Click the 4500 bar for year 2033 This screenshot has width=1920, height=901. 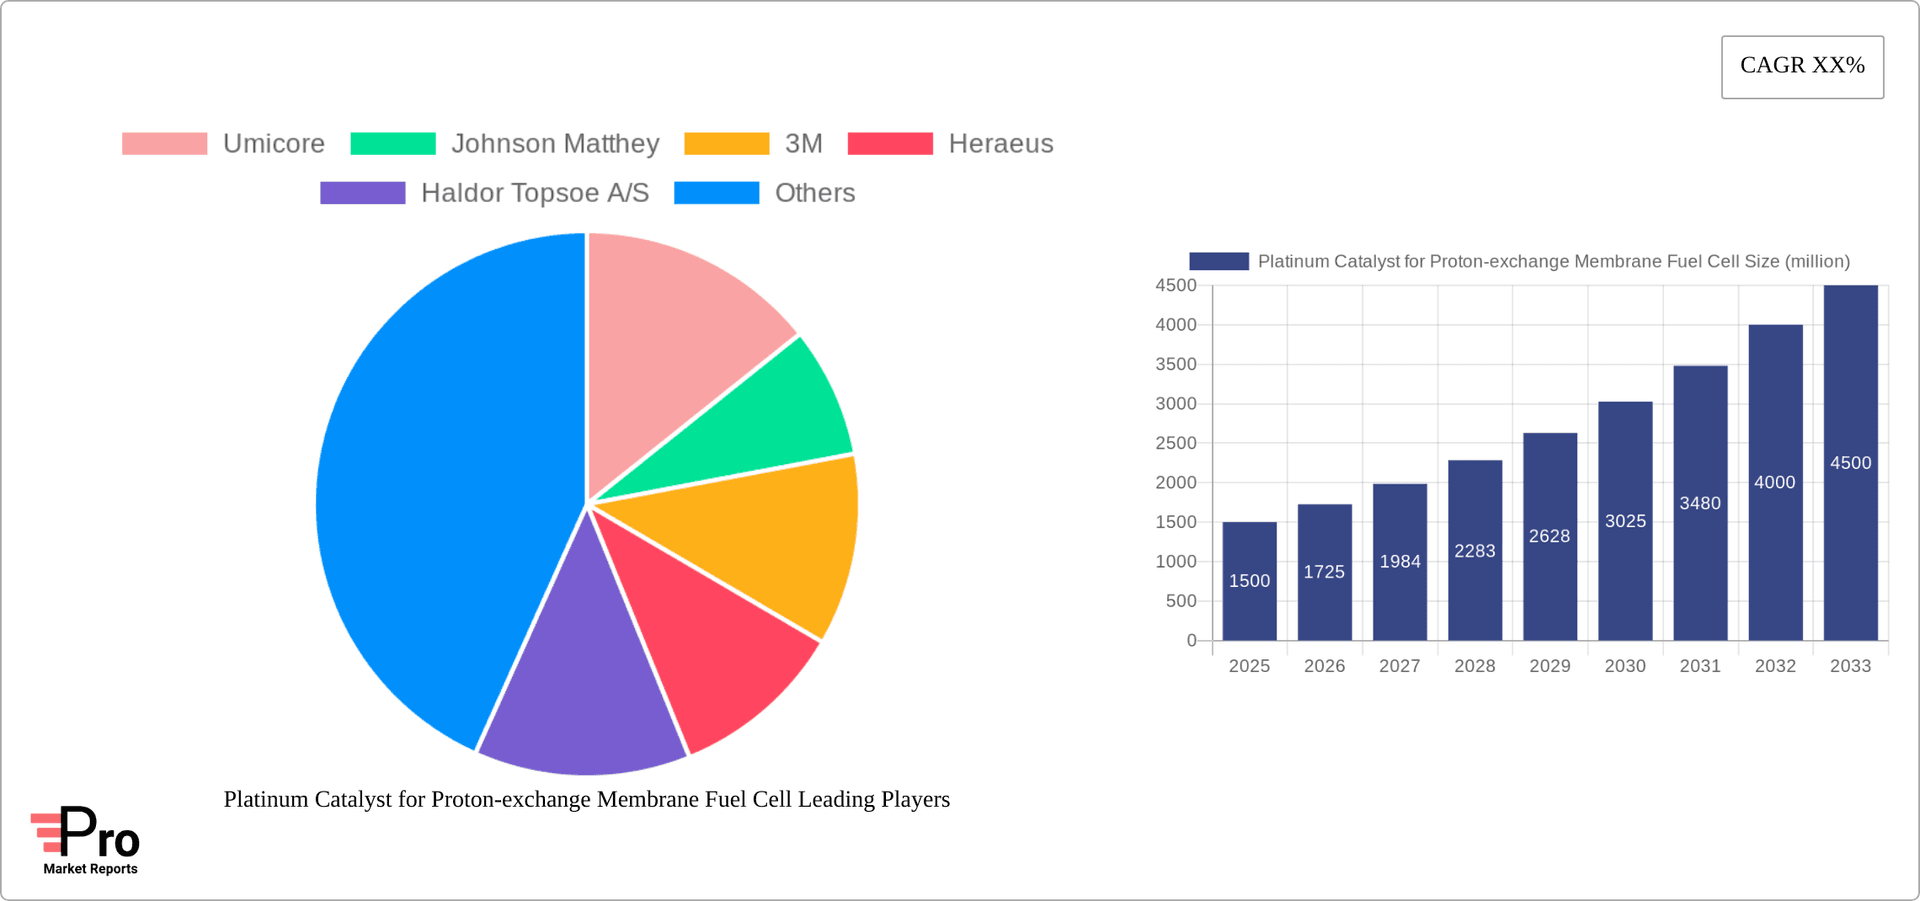[1850, 460]
